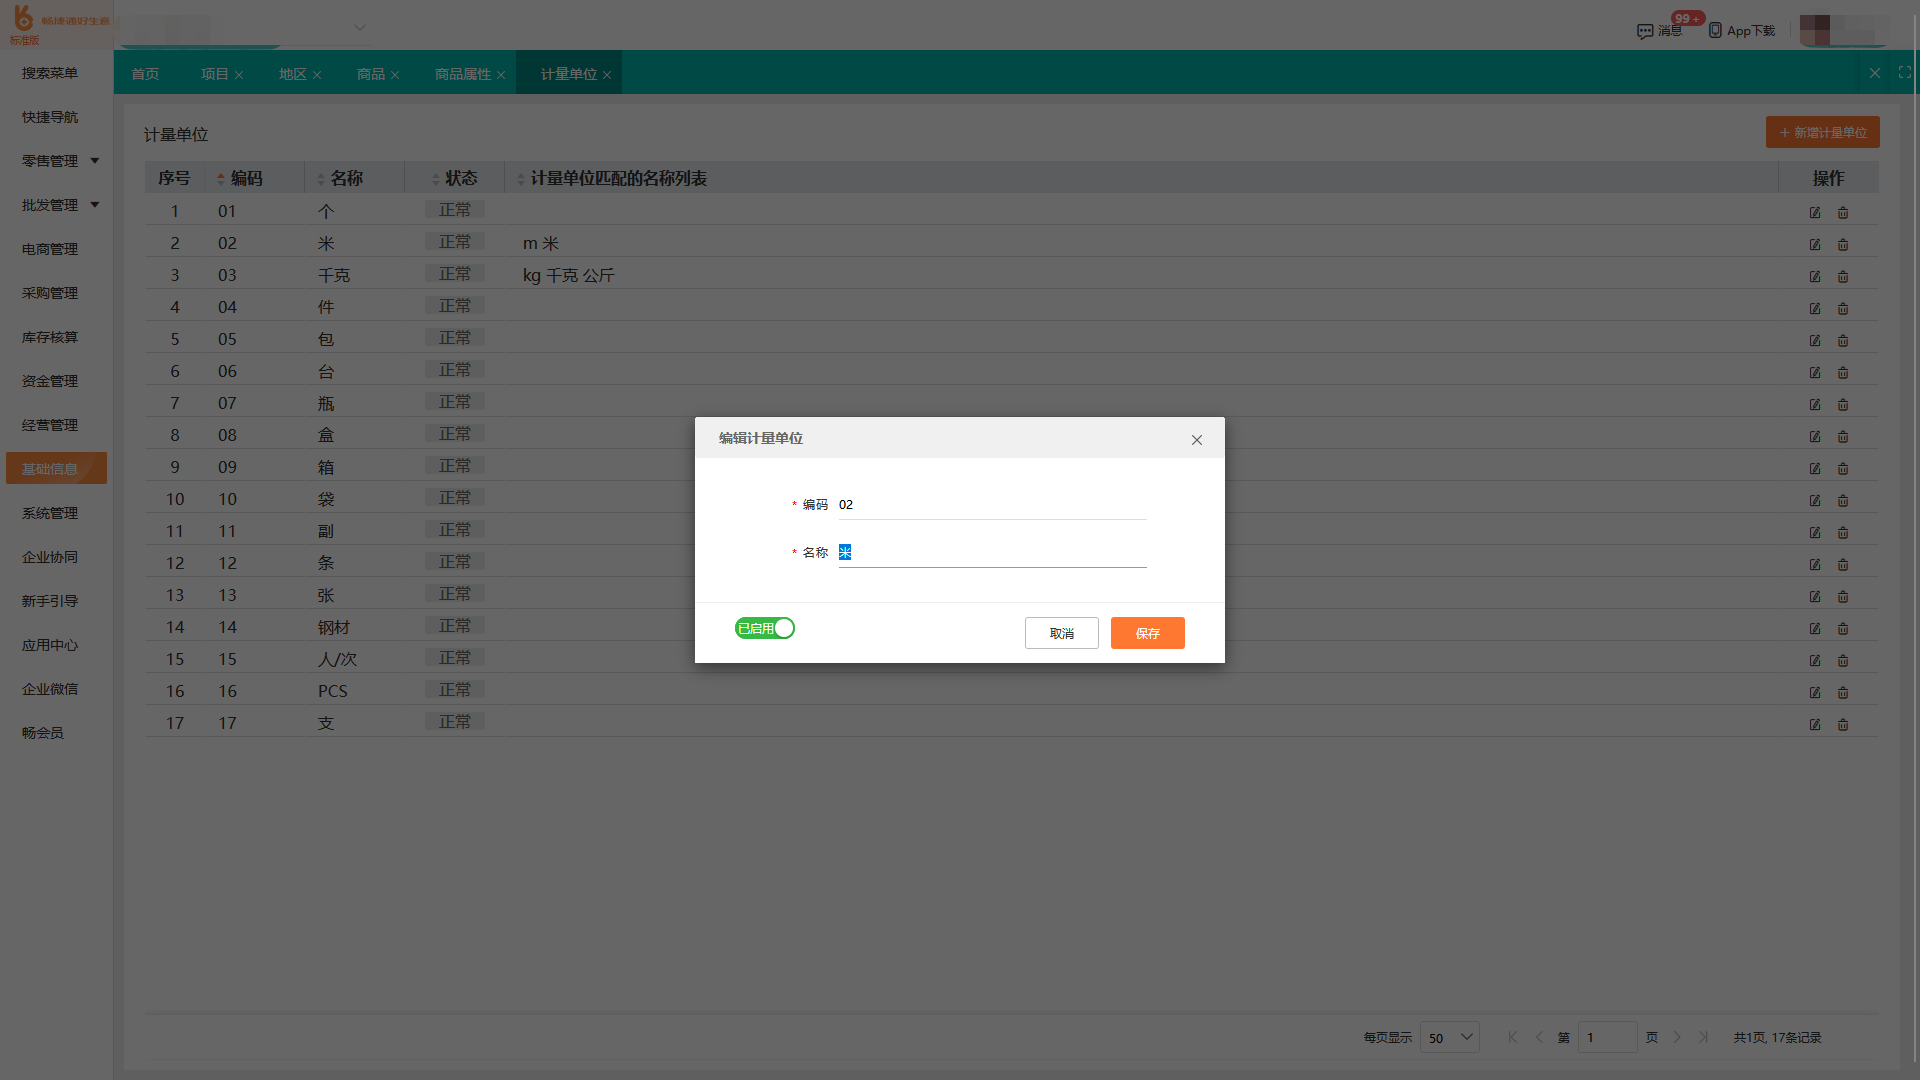Click the edit icon for row 3
The height and width of the screenshot is (1080, 1920).
[x=1815, y=274]
